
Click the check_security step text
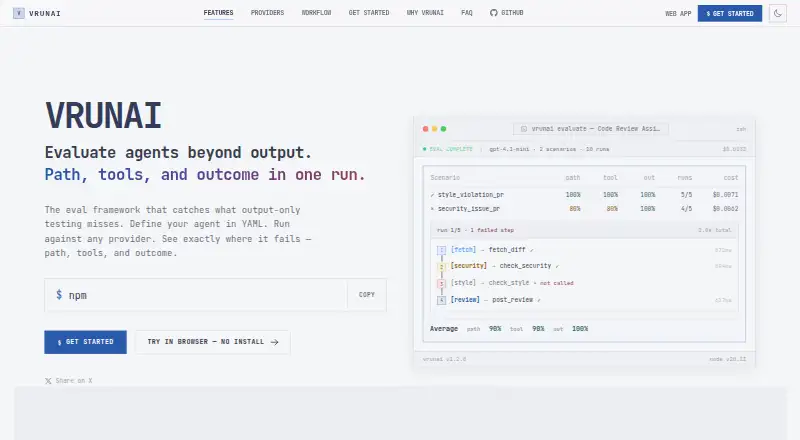(525, 266)
